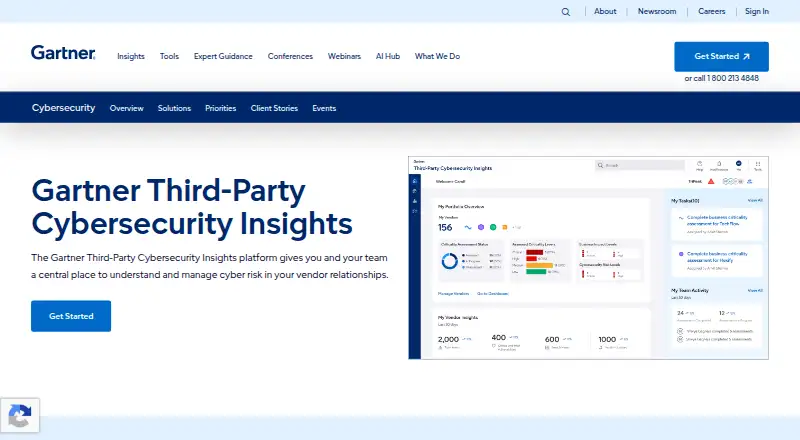Switch to the Priorities tab
The image size is (800, 440).
(x=220, y=108)
